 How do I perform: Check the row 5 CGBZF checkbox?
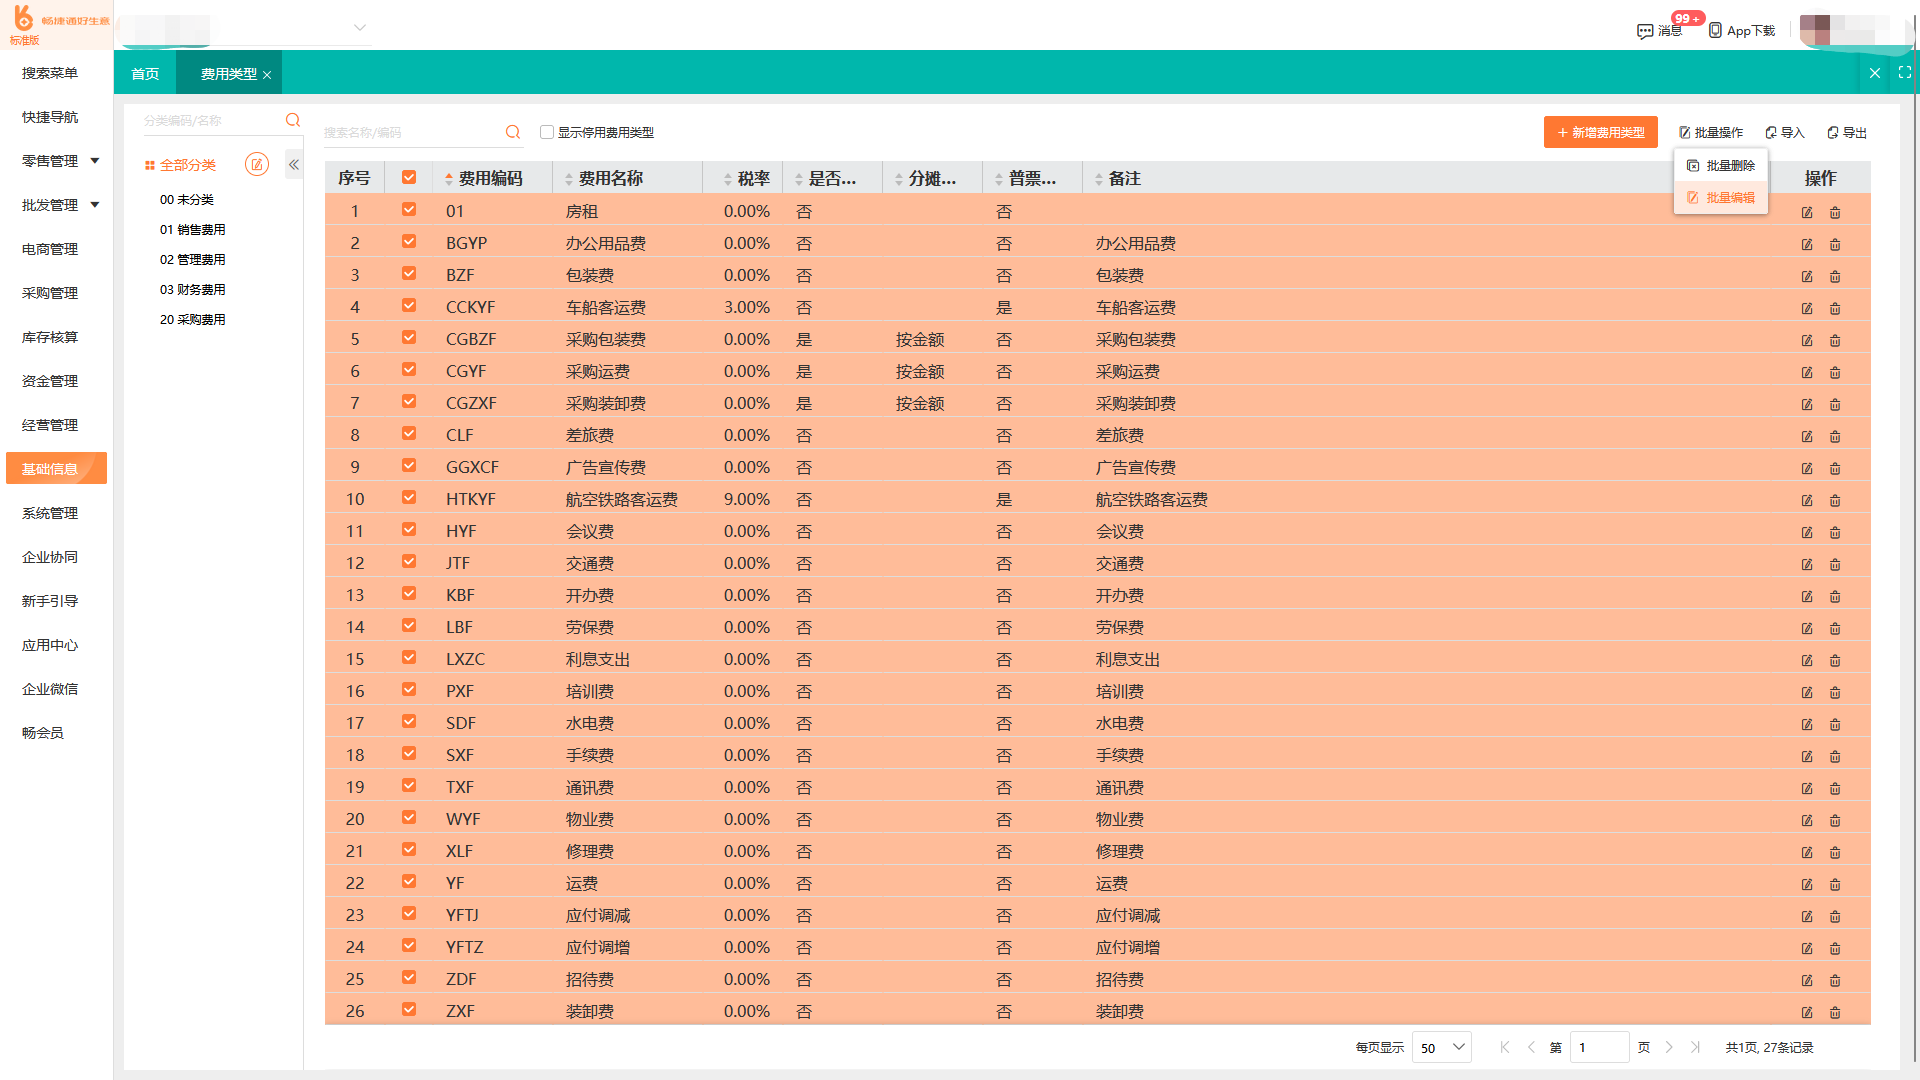[409, 338]
